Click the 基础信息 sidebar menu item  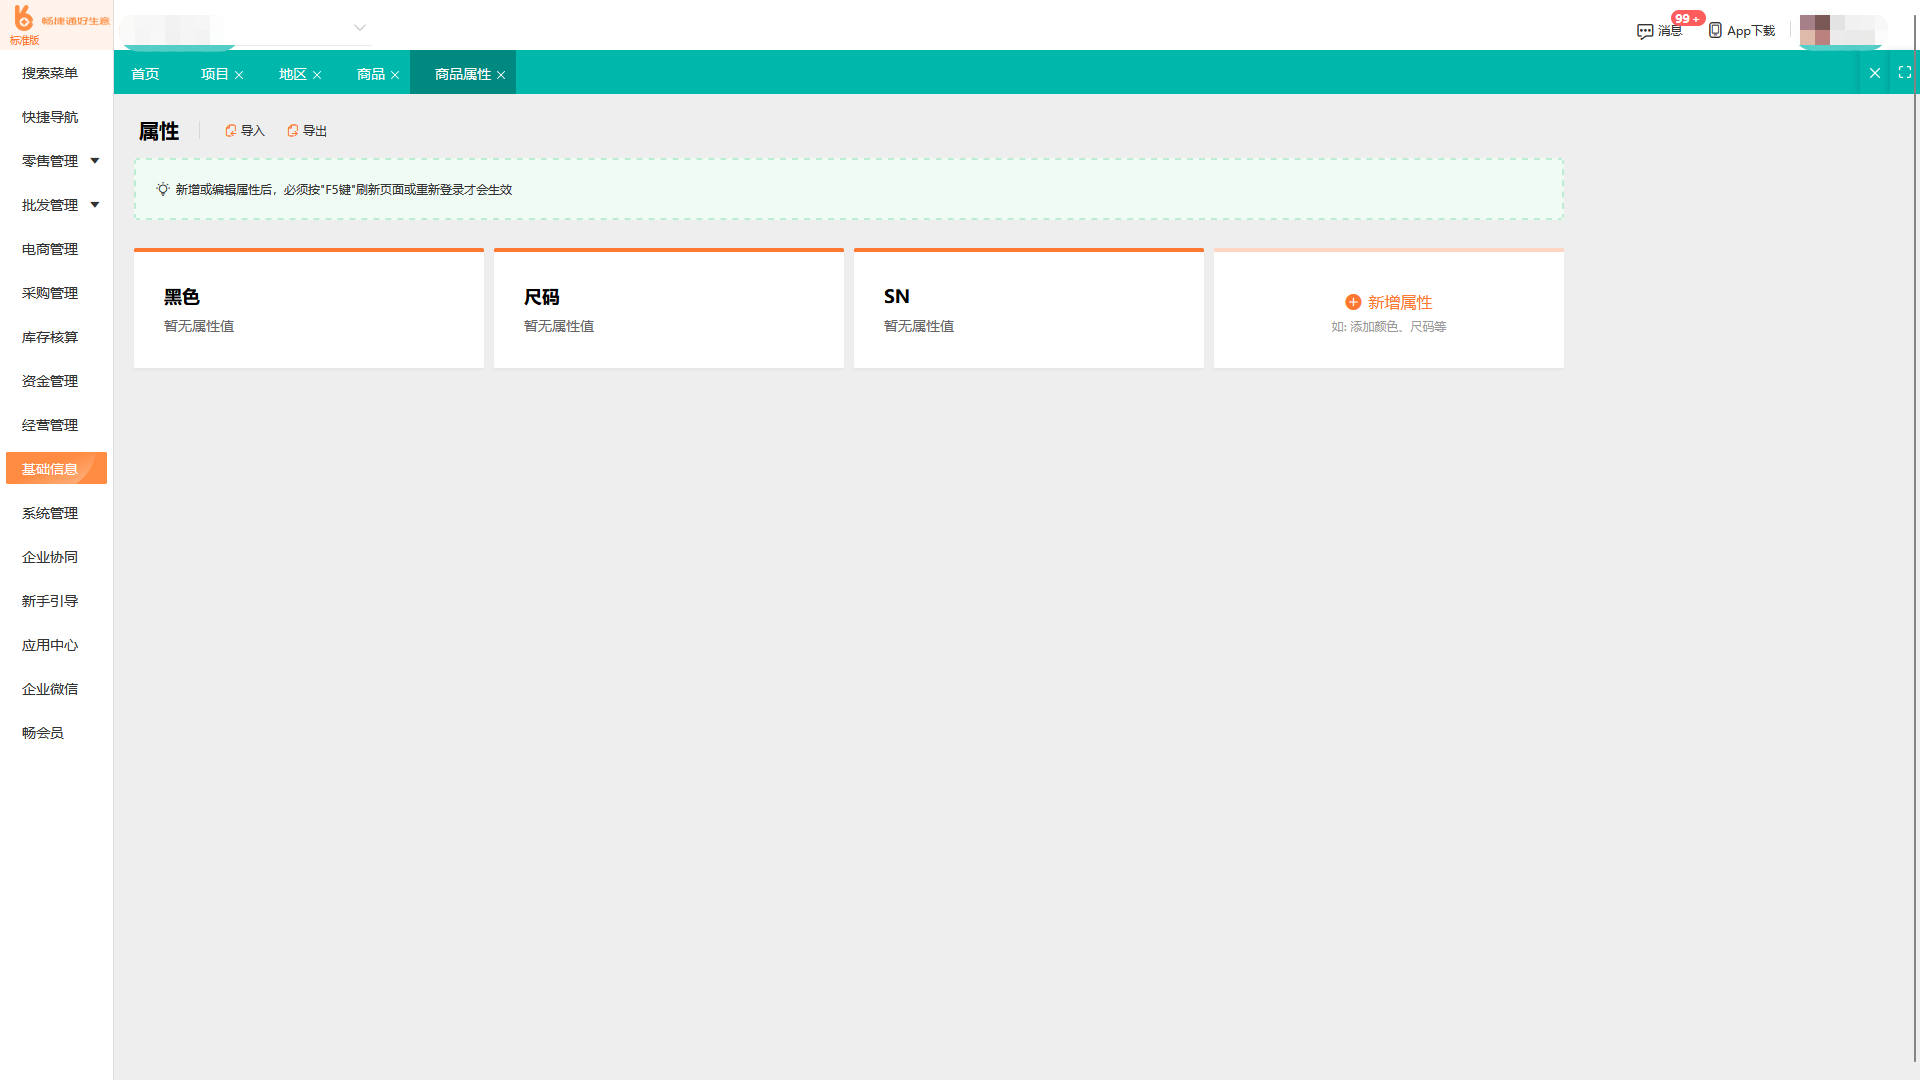[55, 468]
